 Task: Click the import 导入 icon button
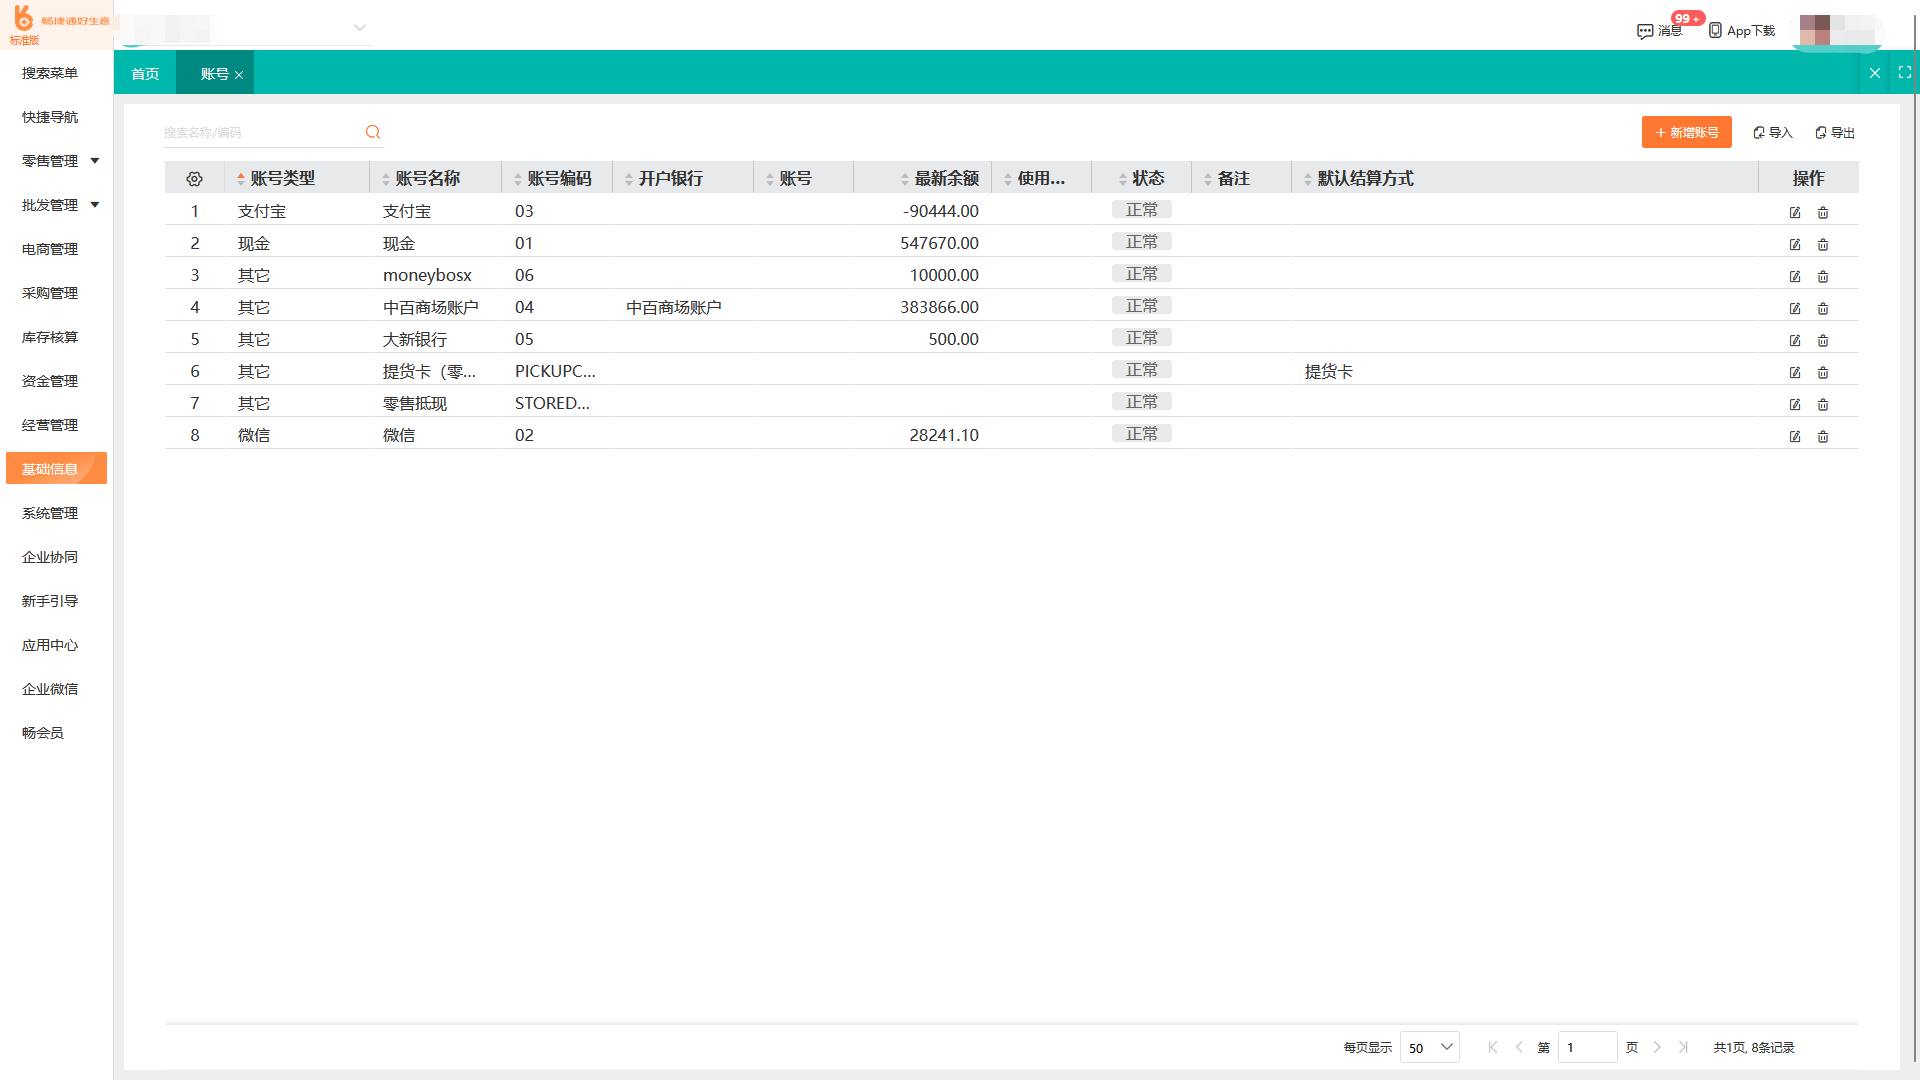(1772, 132)
